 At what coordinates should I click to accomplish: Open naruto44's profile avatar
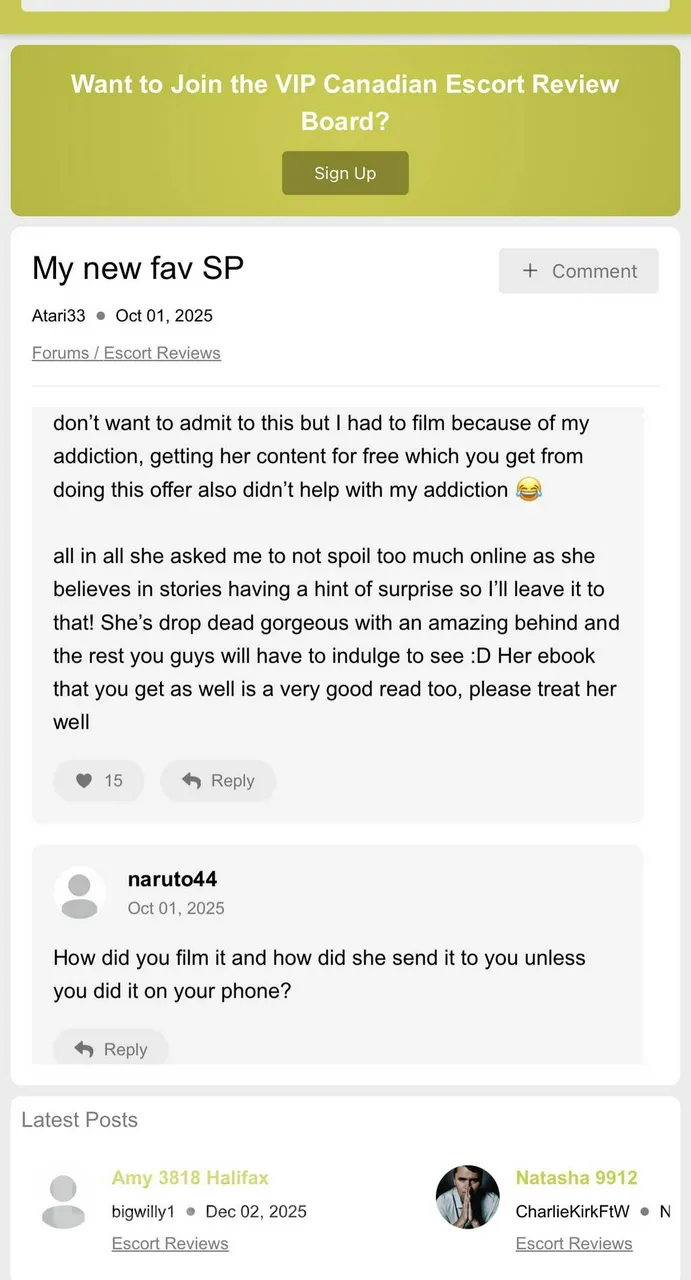coord(80,893)
